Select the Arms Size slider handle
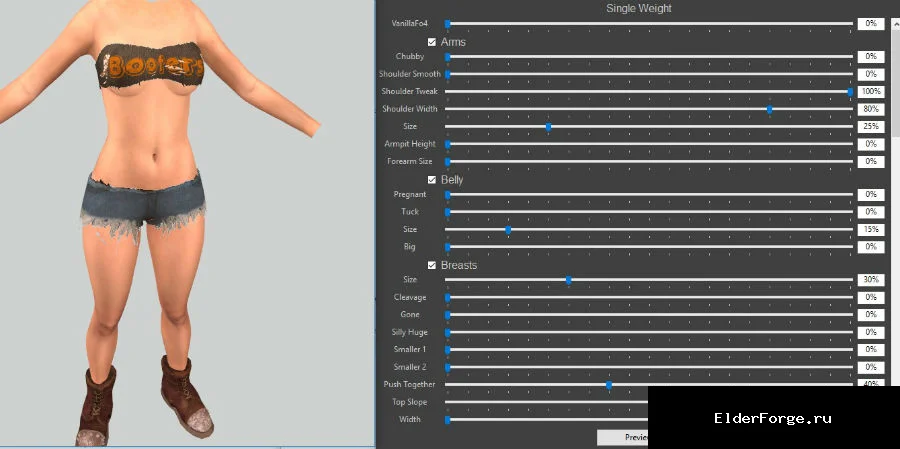This screenshot has width=900, height=449. tap(548, 127)
